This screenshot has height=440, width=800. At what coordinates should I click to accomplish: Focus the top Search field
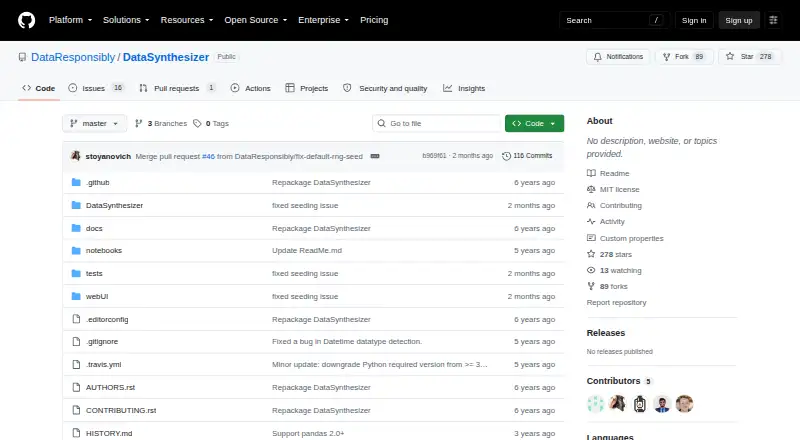point(614,20)
